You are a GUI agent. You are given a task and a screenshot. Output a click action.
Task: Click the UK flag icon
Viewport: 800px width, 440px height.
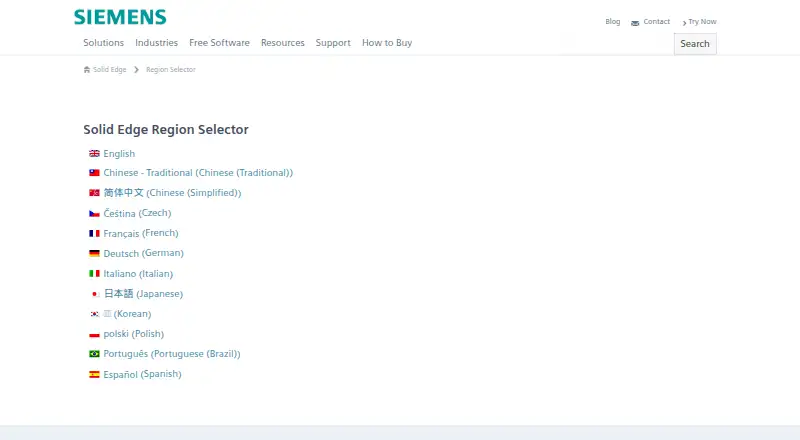pyautogui.click(x=94, y=153)
